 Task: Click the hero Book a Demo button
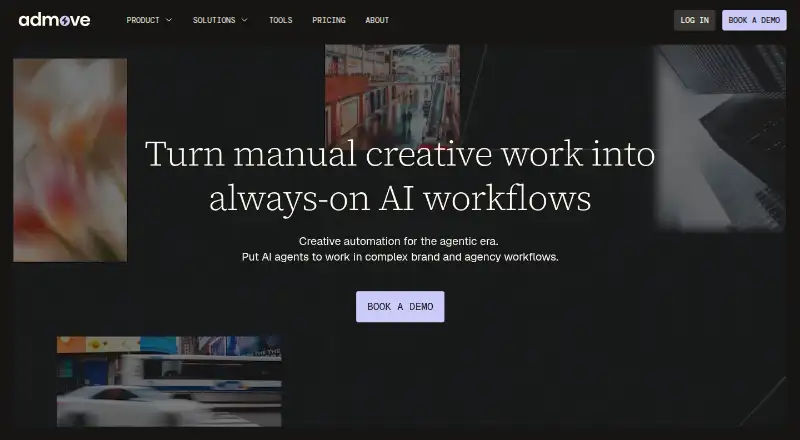click(x=400, y=307)
